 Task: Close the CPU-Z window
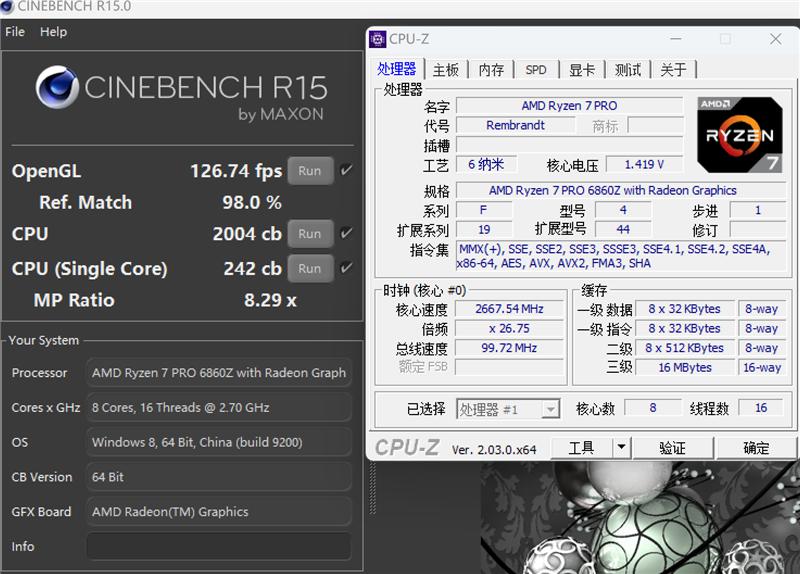775,39
